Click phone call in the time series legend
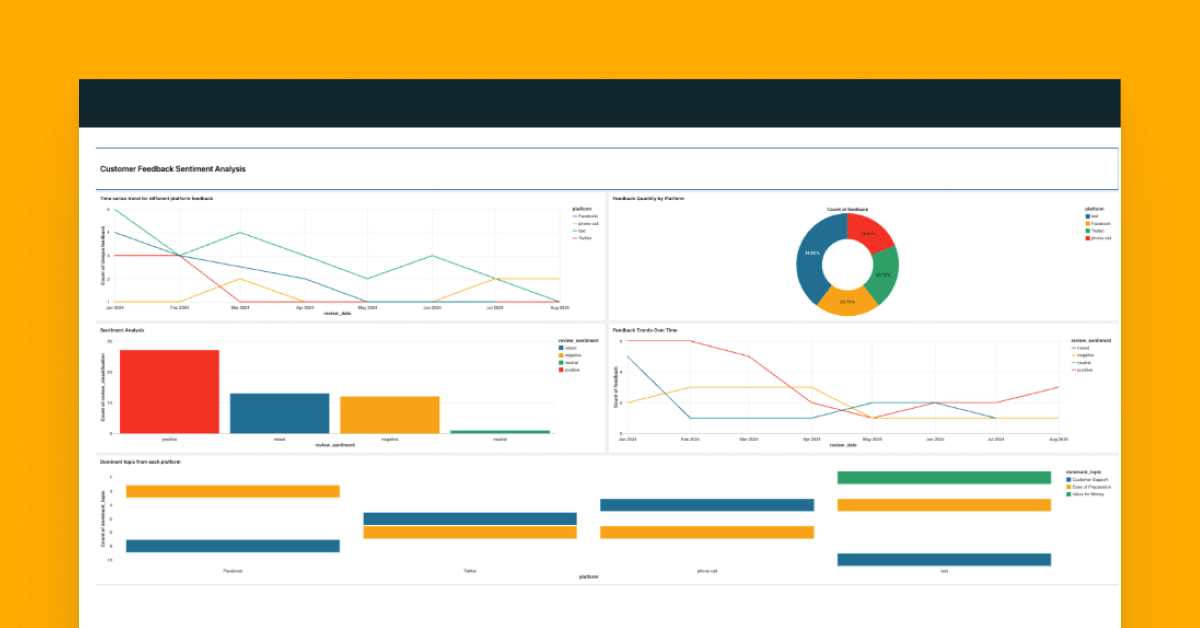1200x628 pixels. (x=586, y=223)
